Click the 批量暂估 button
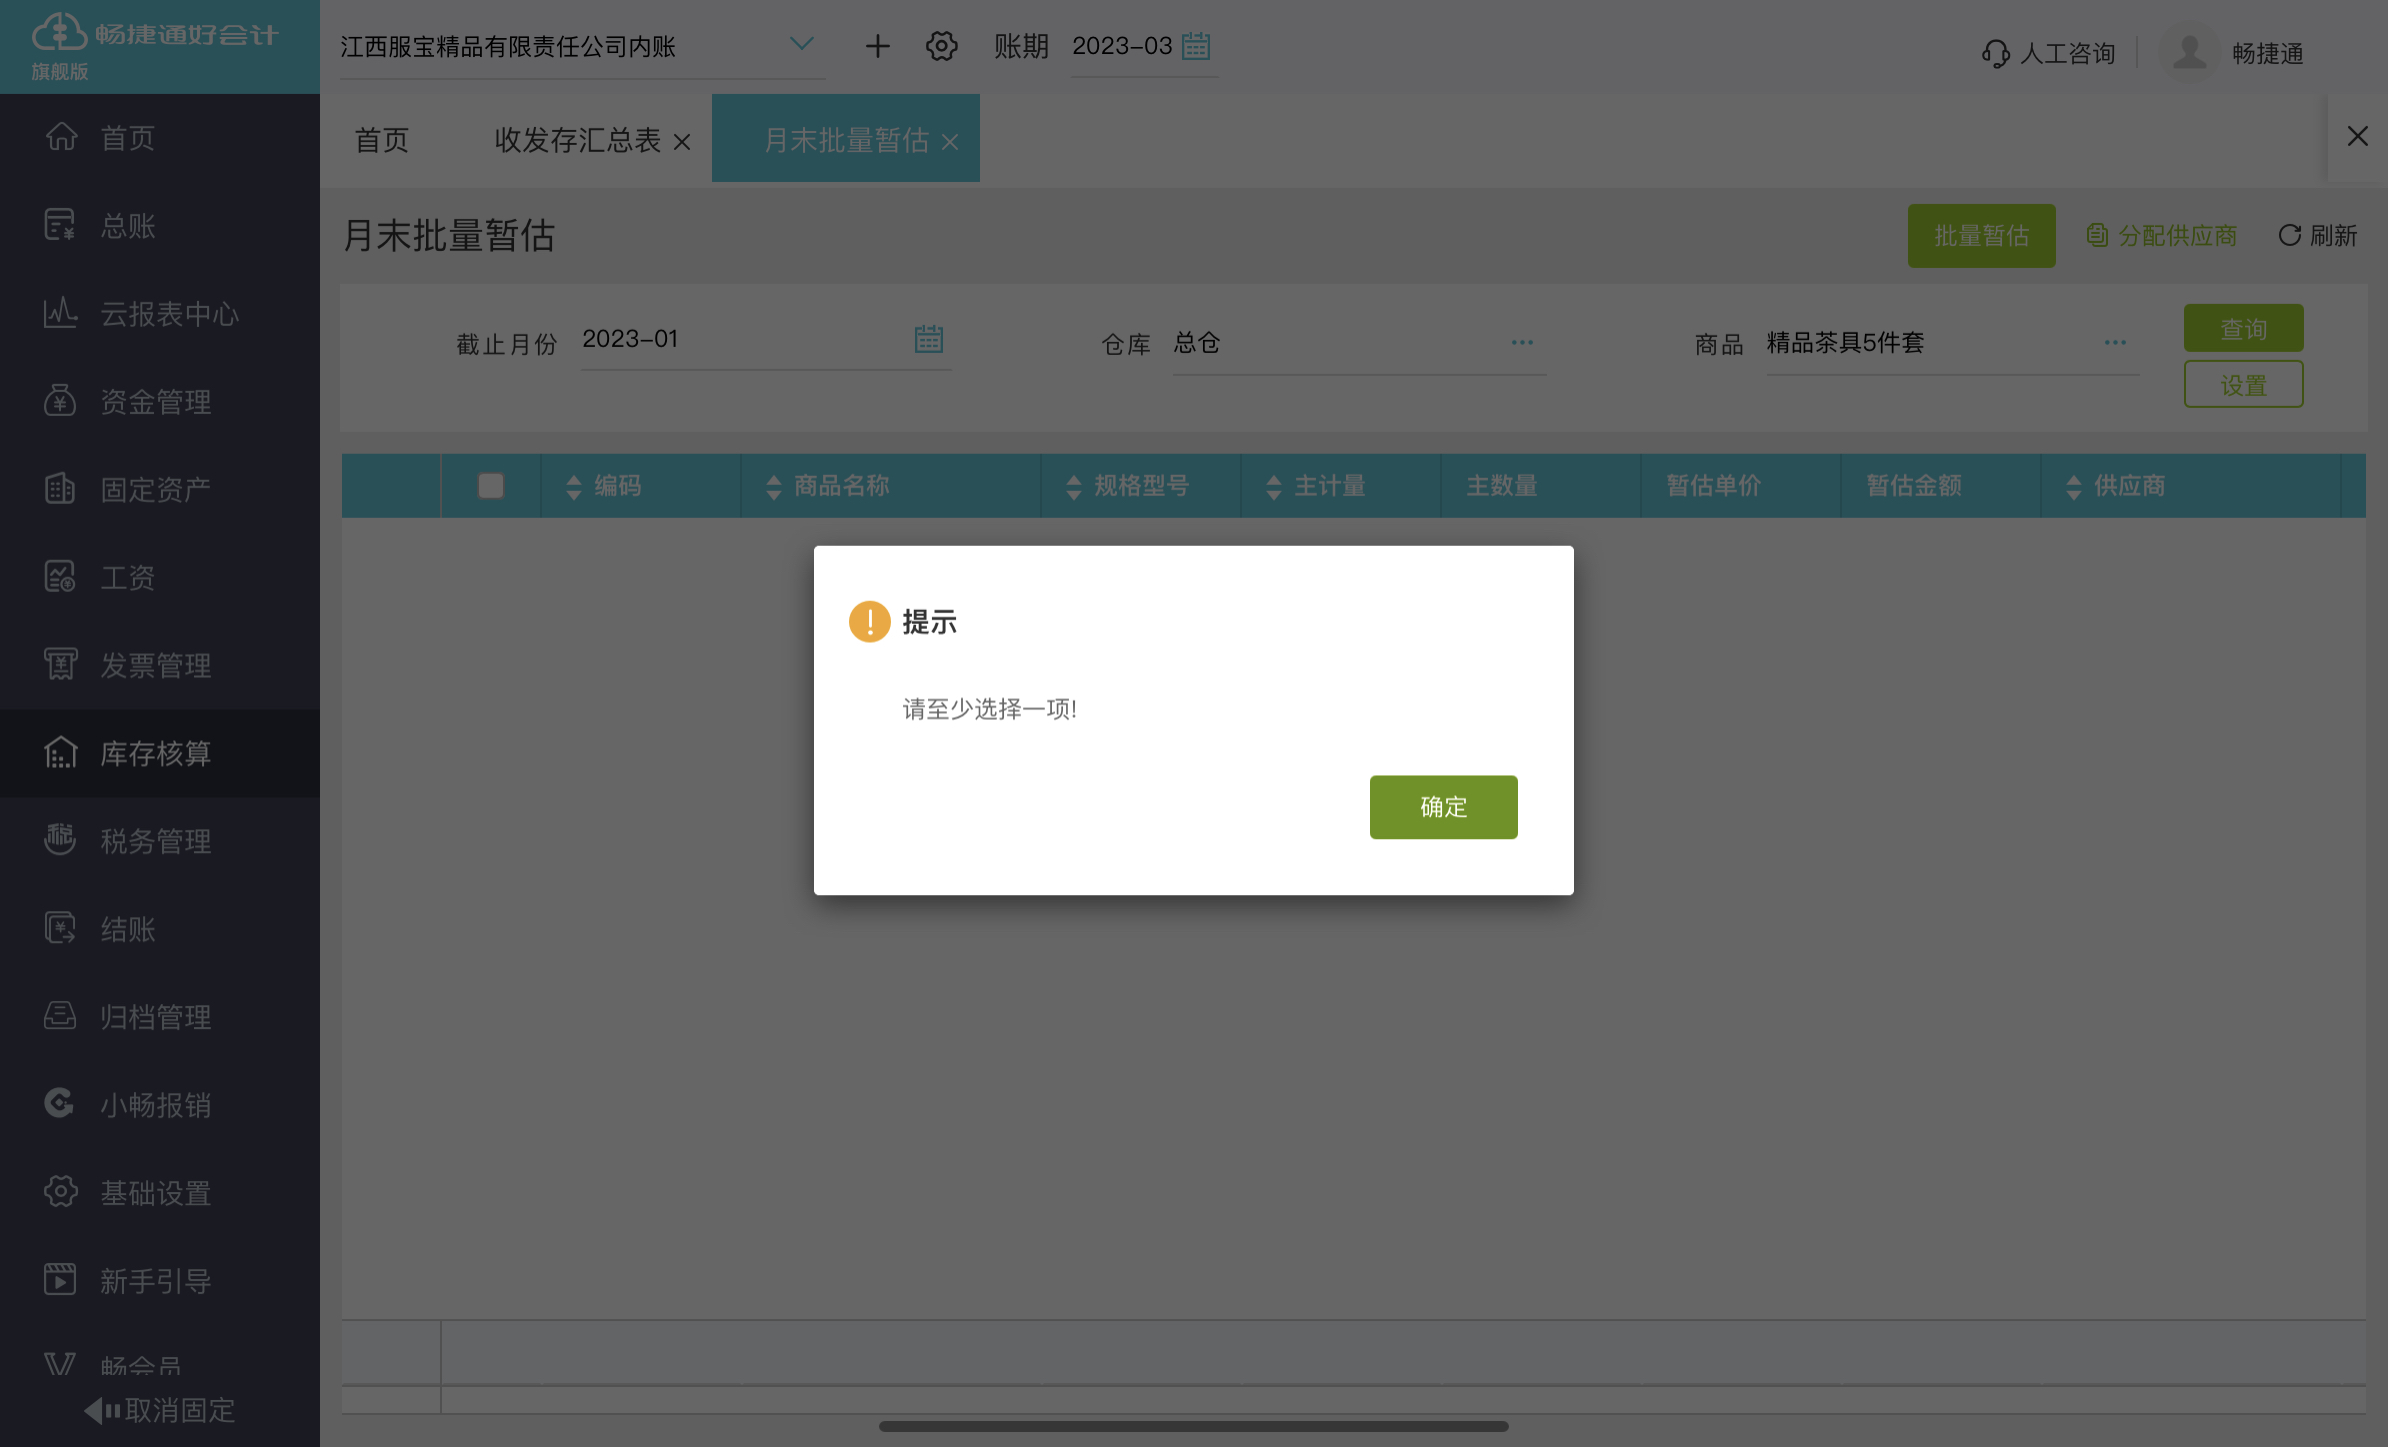 (x=1982, y=235)
